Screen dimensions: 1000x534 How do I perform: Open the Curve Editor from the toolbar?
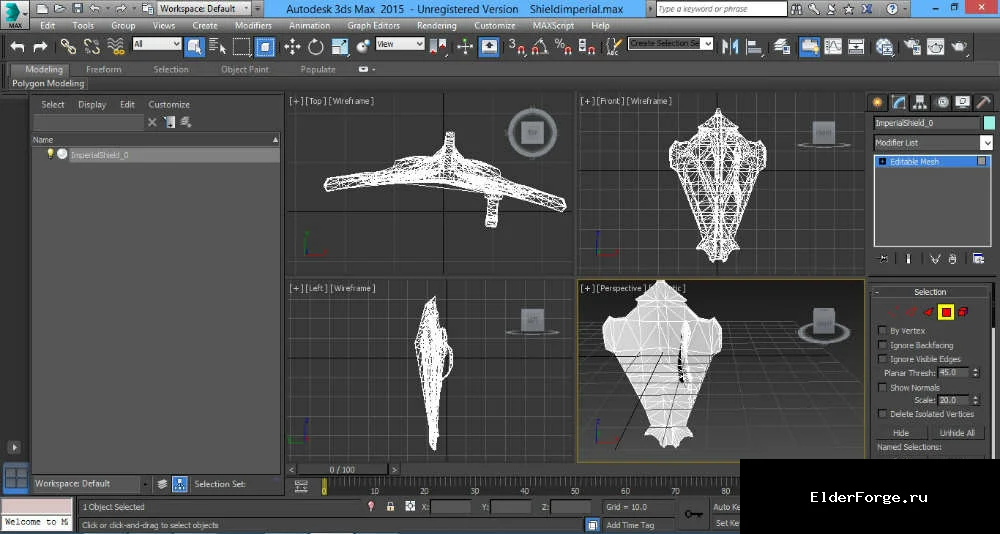click(x=832, y=46)
